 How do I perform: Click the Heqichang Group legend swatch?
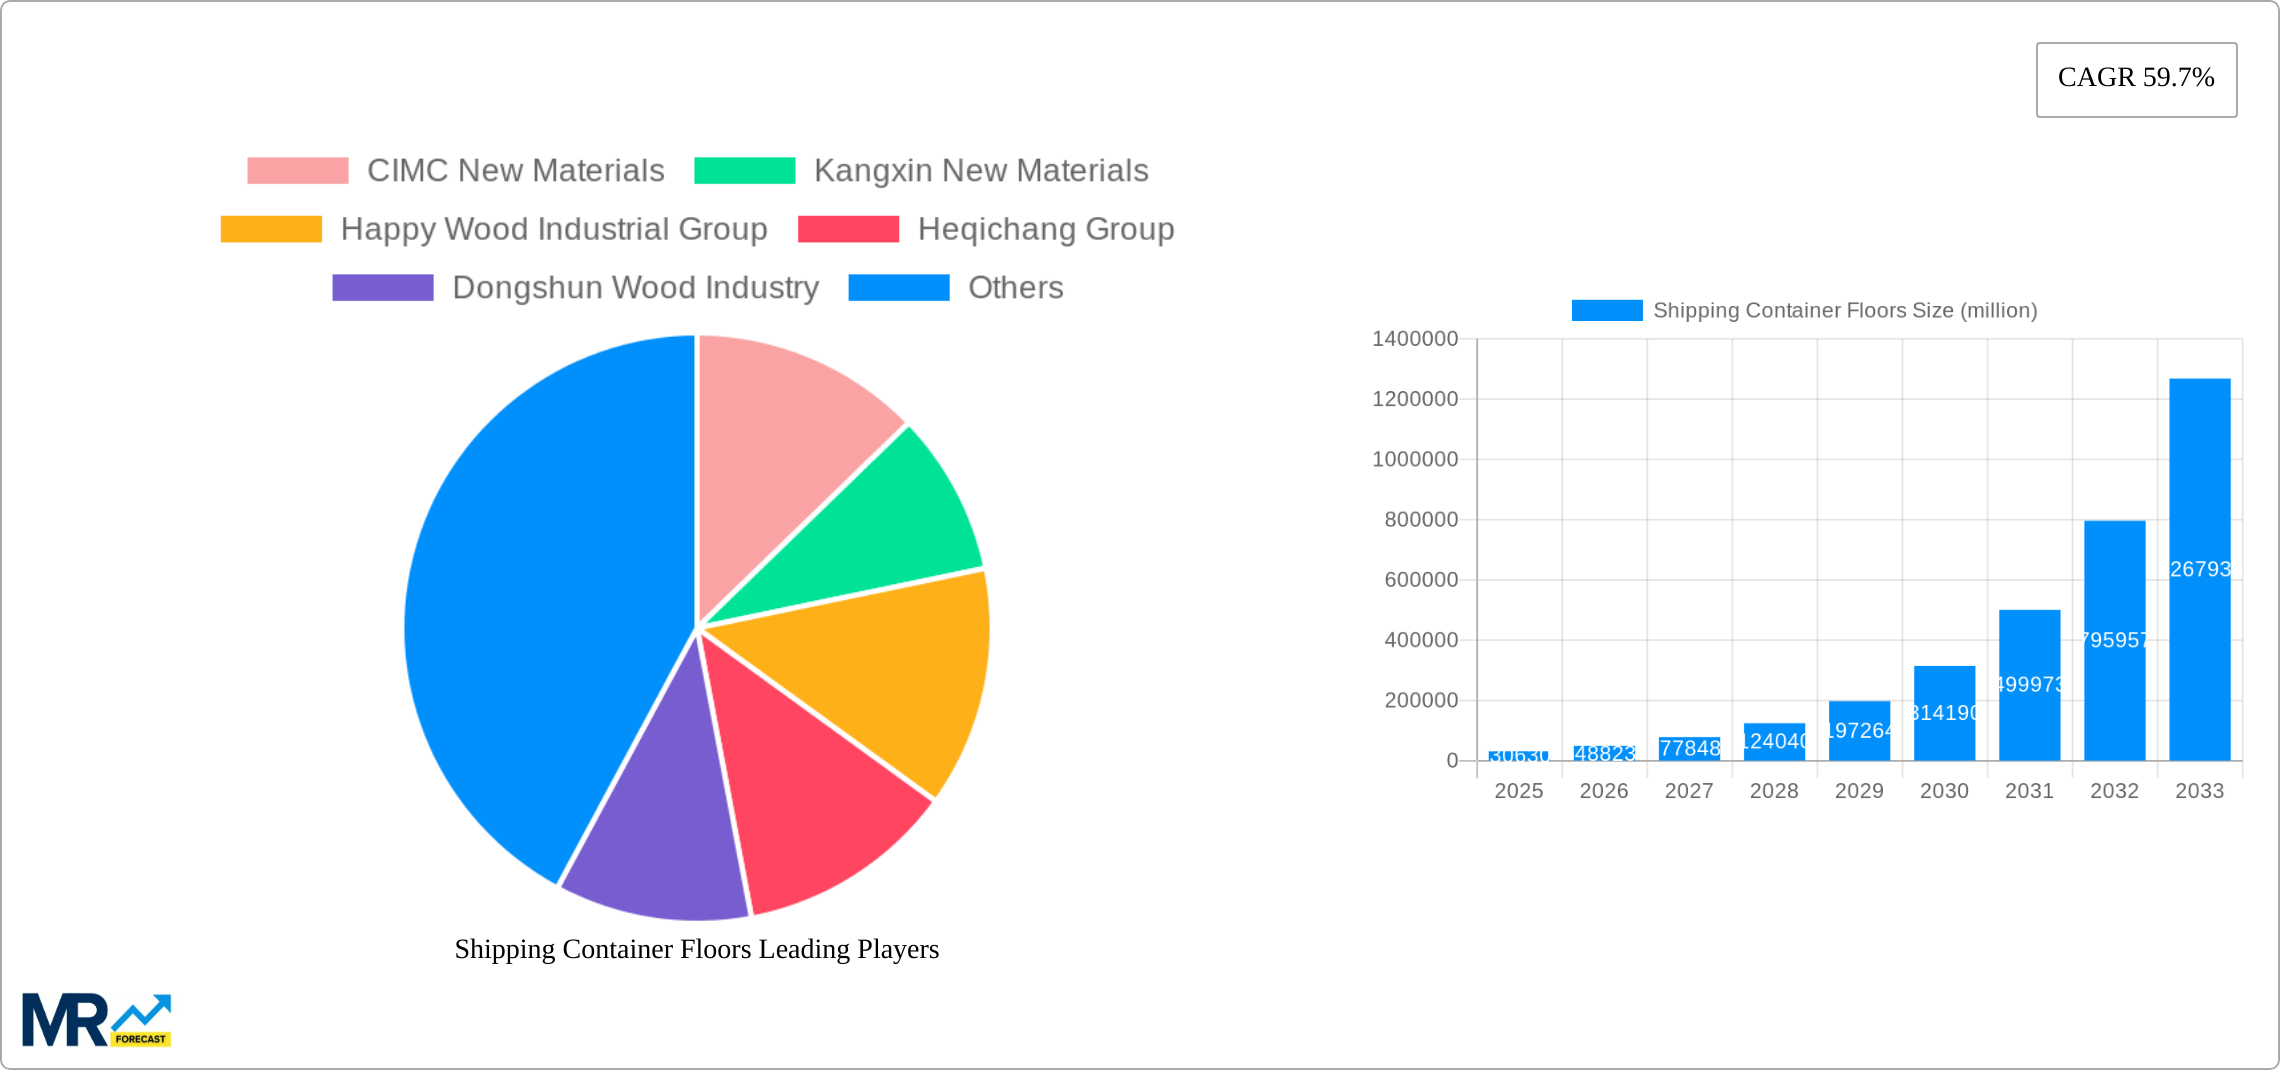pos(846,229)
